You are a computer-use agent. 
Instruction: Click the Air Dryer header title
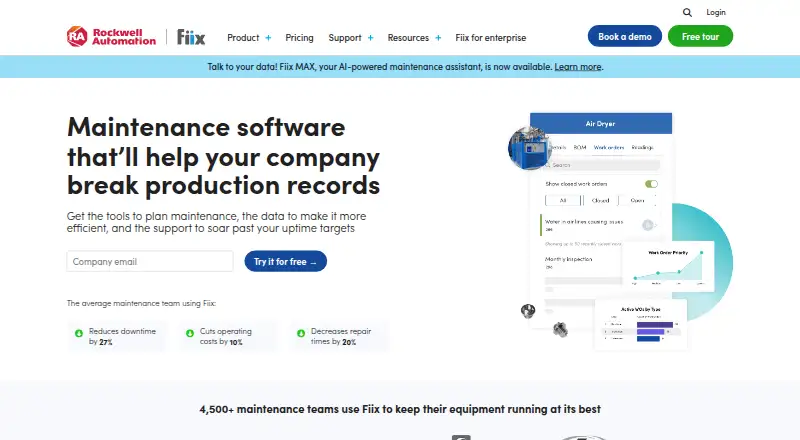tap(601, 124)
